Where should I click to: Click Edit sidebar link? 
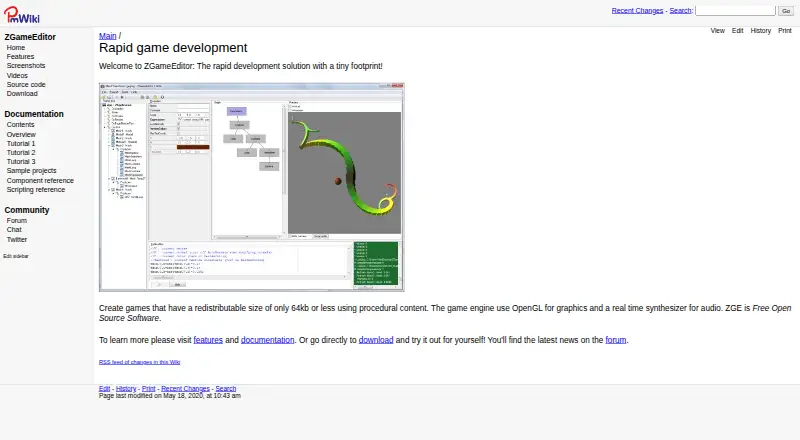pyautogui.click(x=16, y=256)
